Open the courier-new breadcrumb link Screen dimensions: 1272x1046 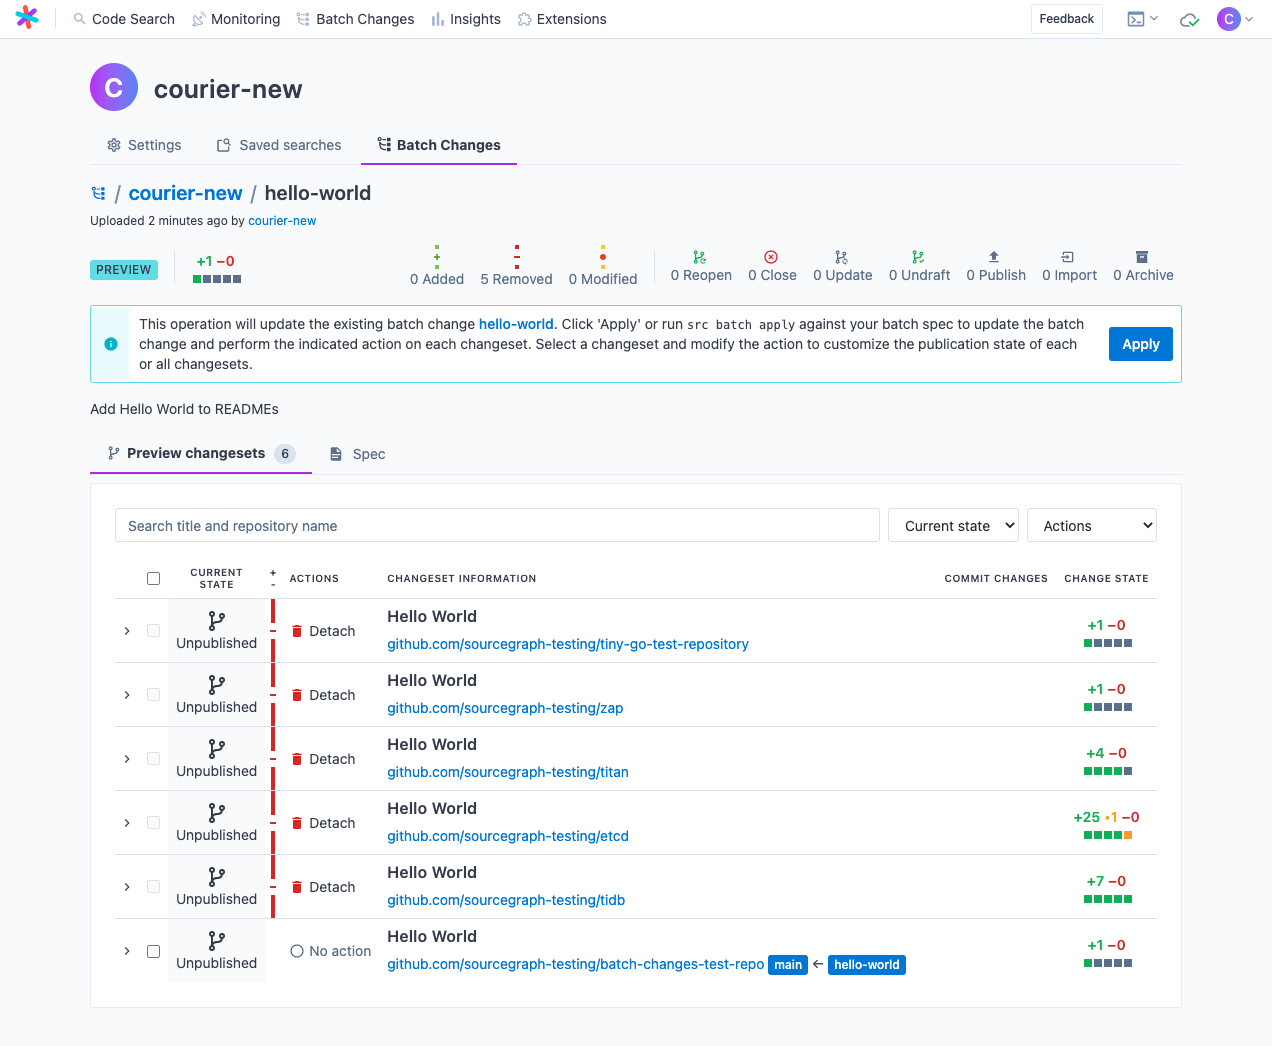(185, 193)
